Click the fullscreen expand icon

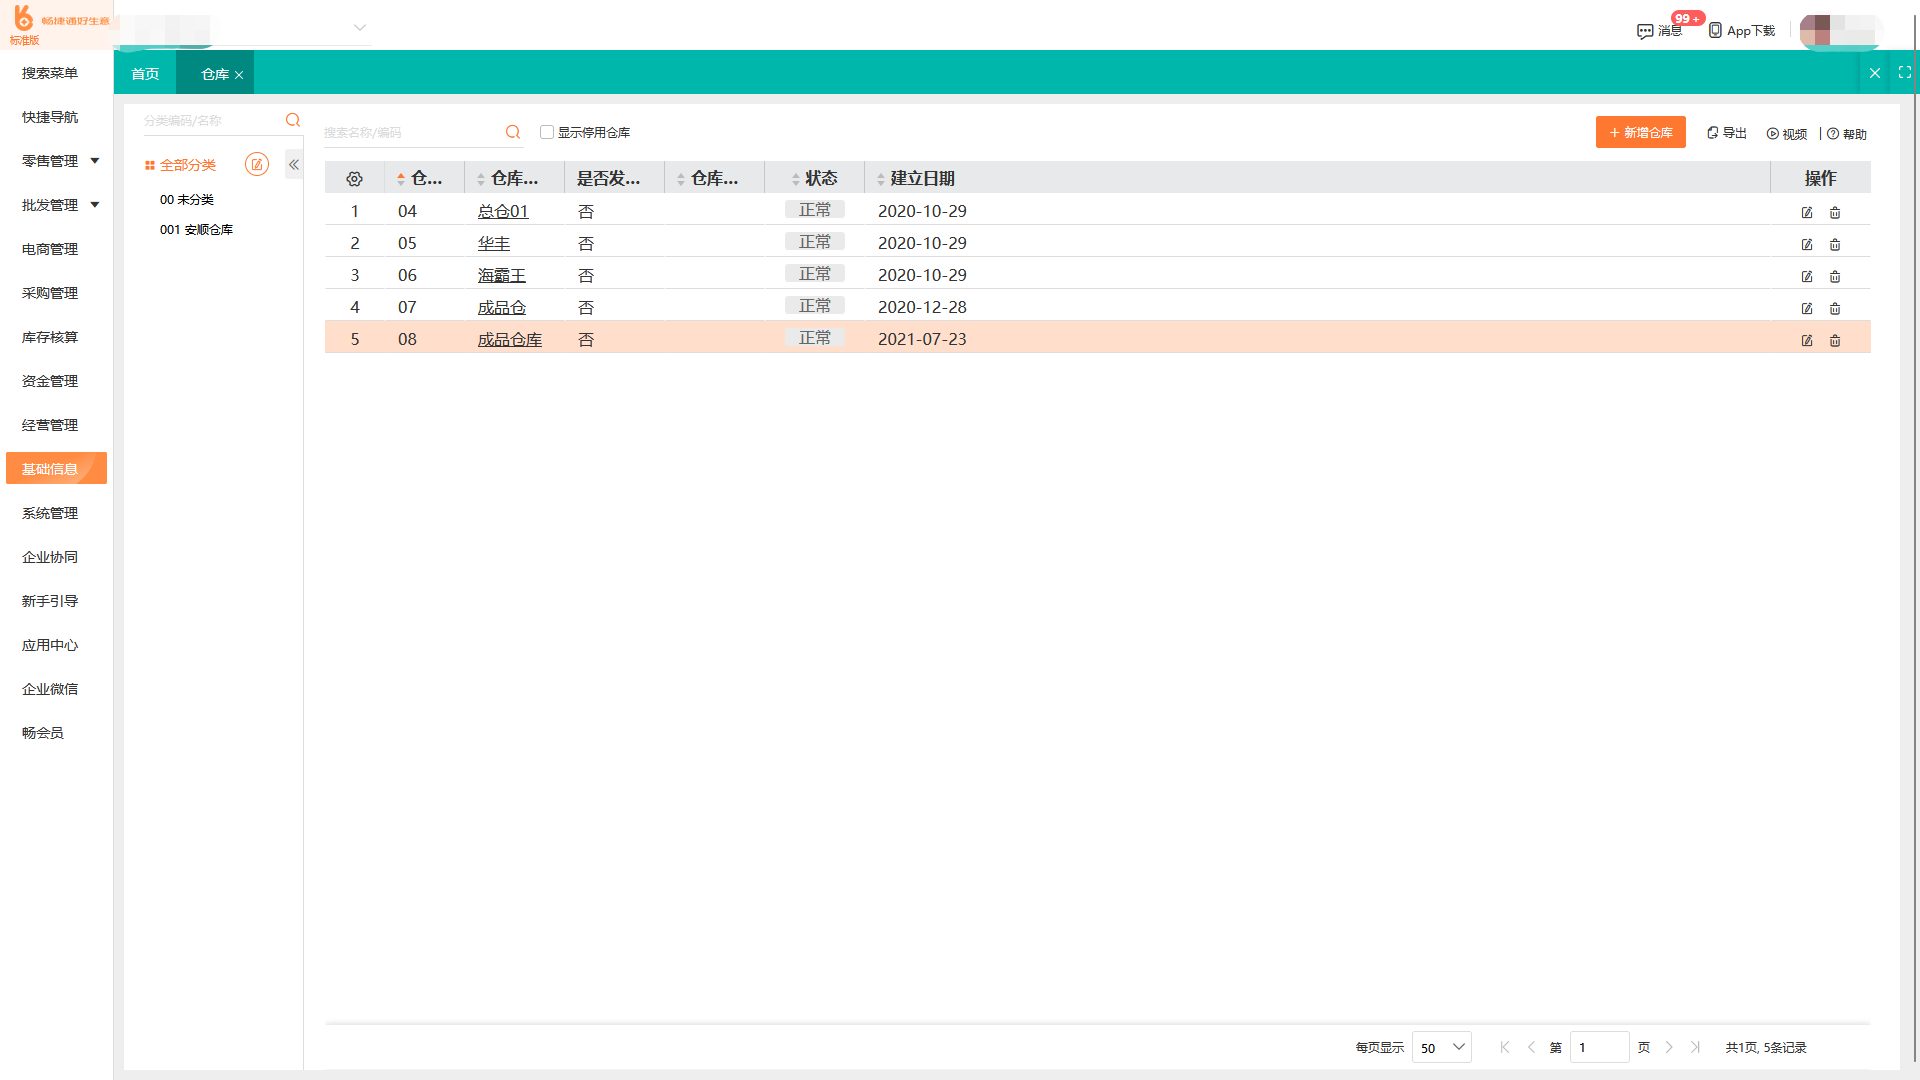click(1904, 73)
